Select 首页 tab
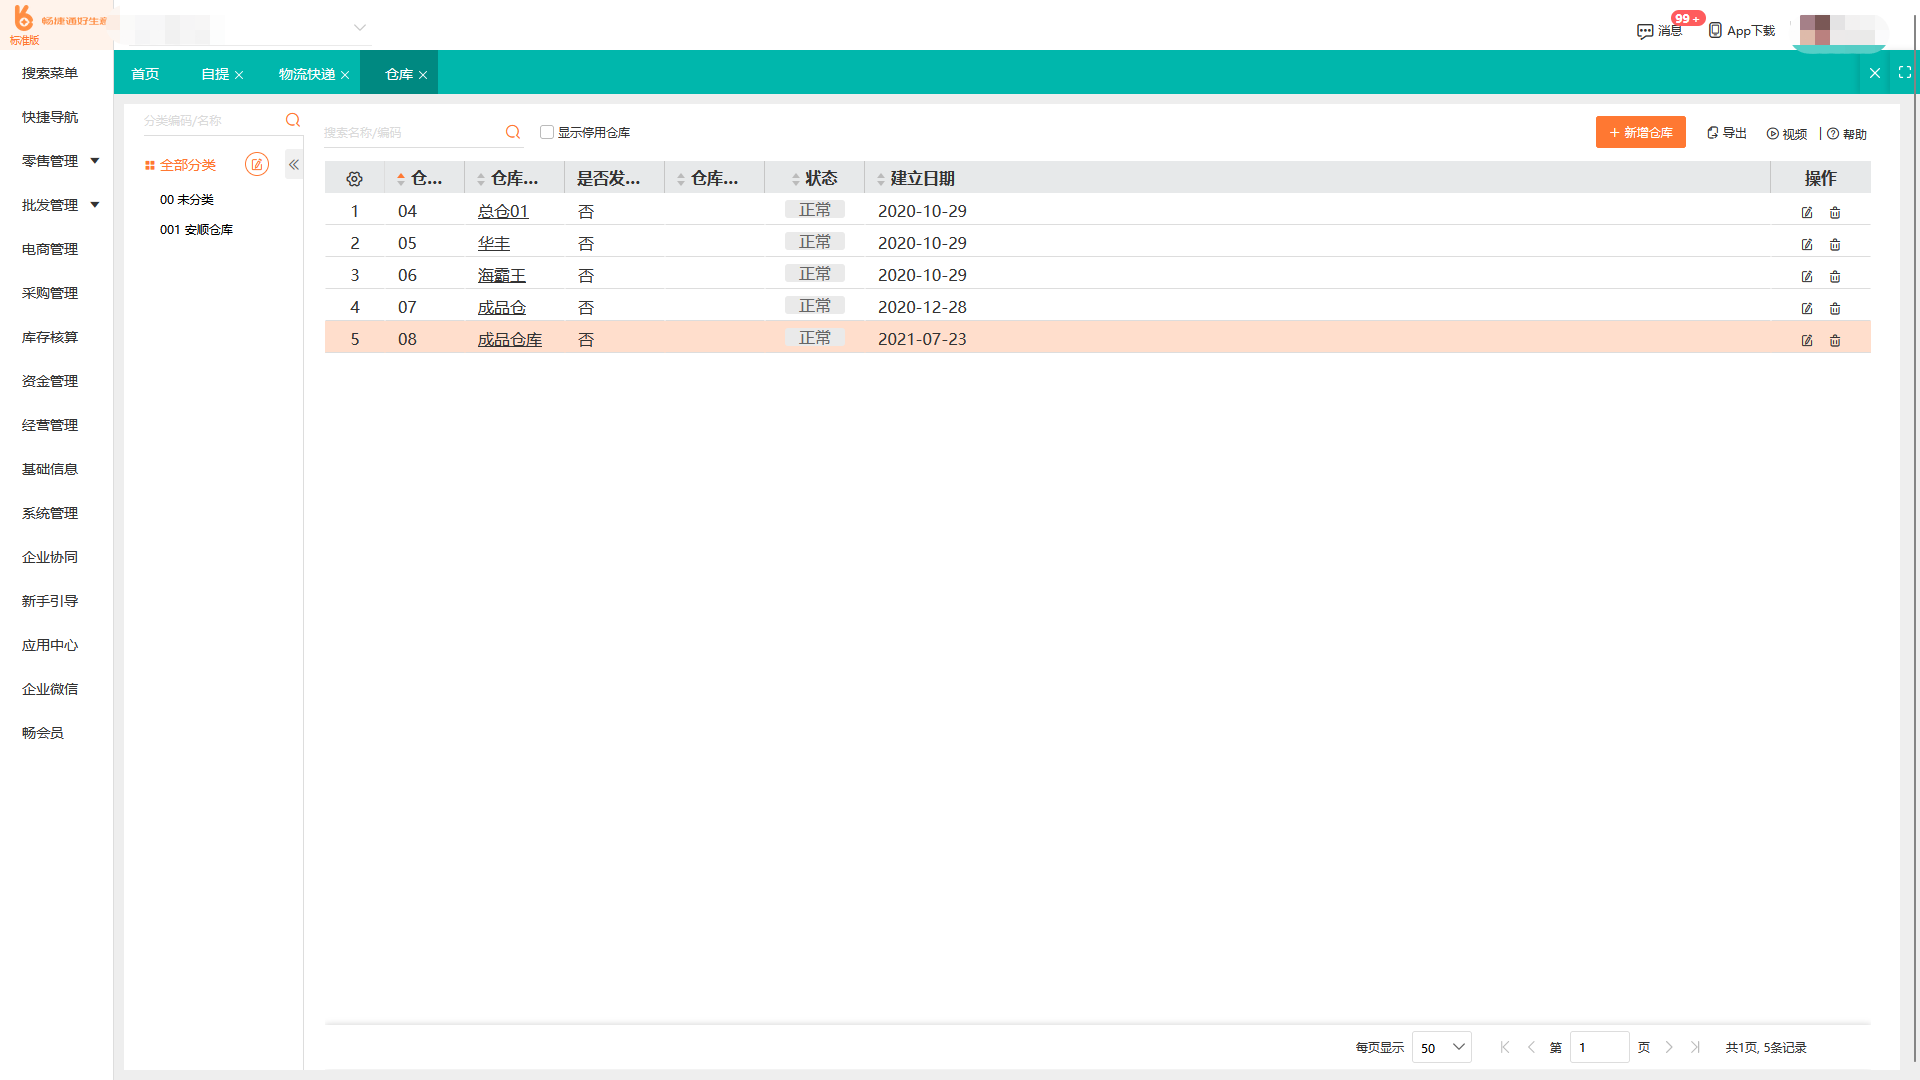The image size is (1920, 1080). pos(144,73)
